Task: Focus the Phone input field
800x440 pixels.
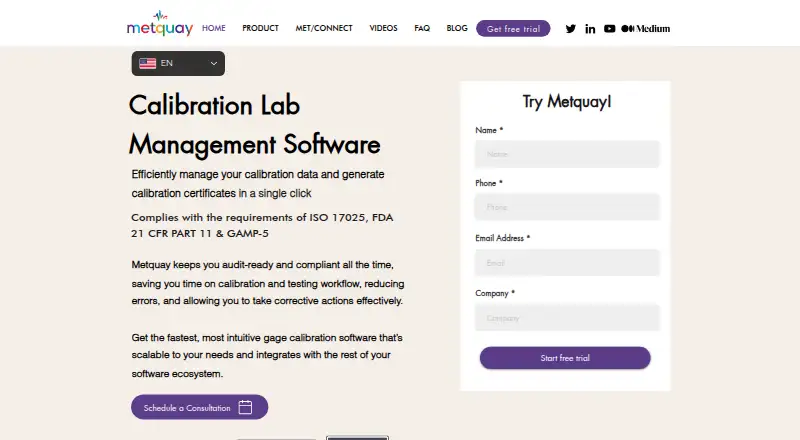Action: [x=567, y=207]
